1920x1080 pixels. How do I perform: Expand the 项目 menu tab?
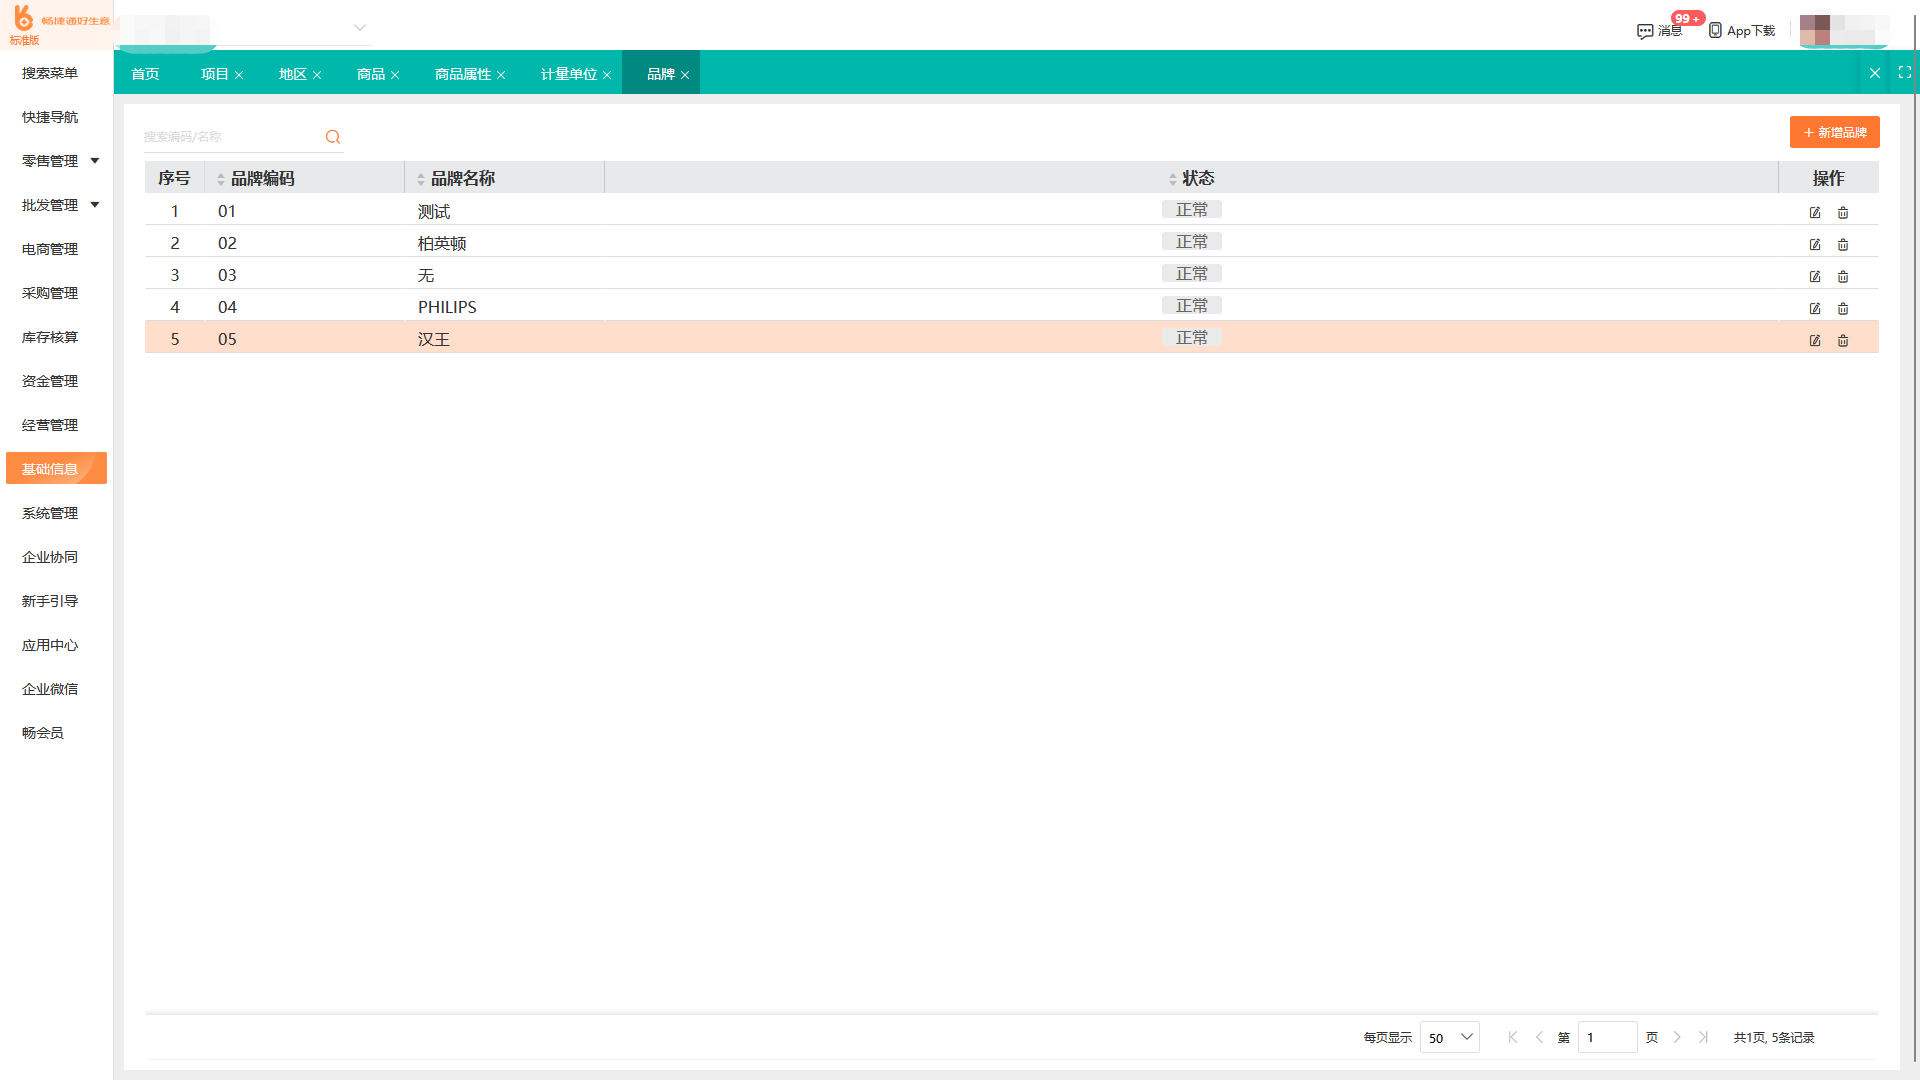[x=214, y=73]
